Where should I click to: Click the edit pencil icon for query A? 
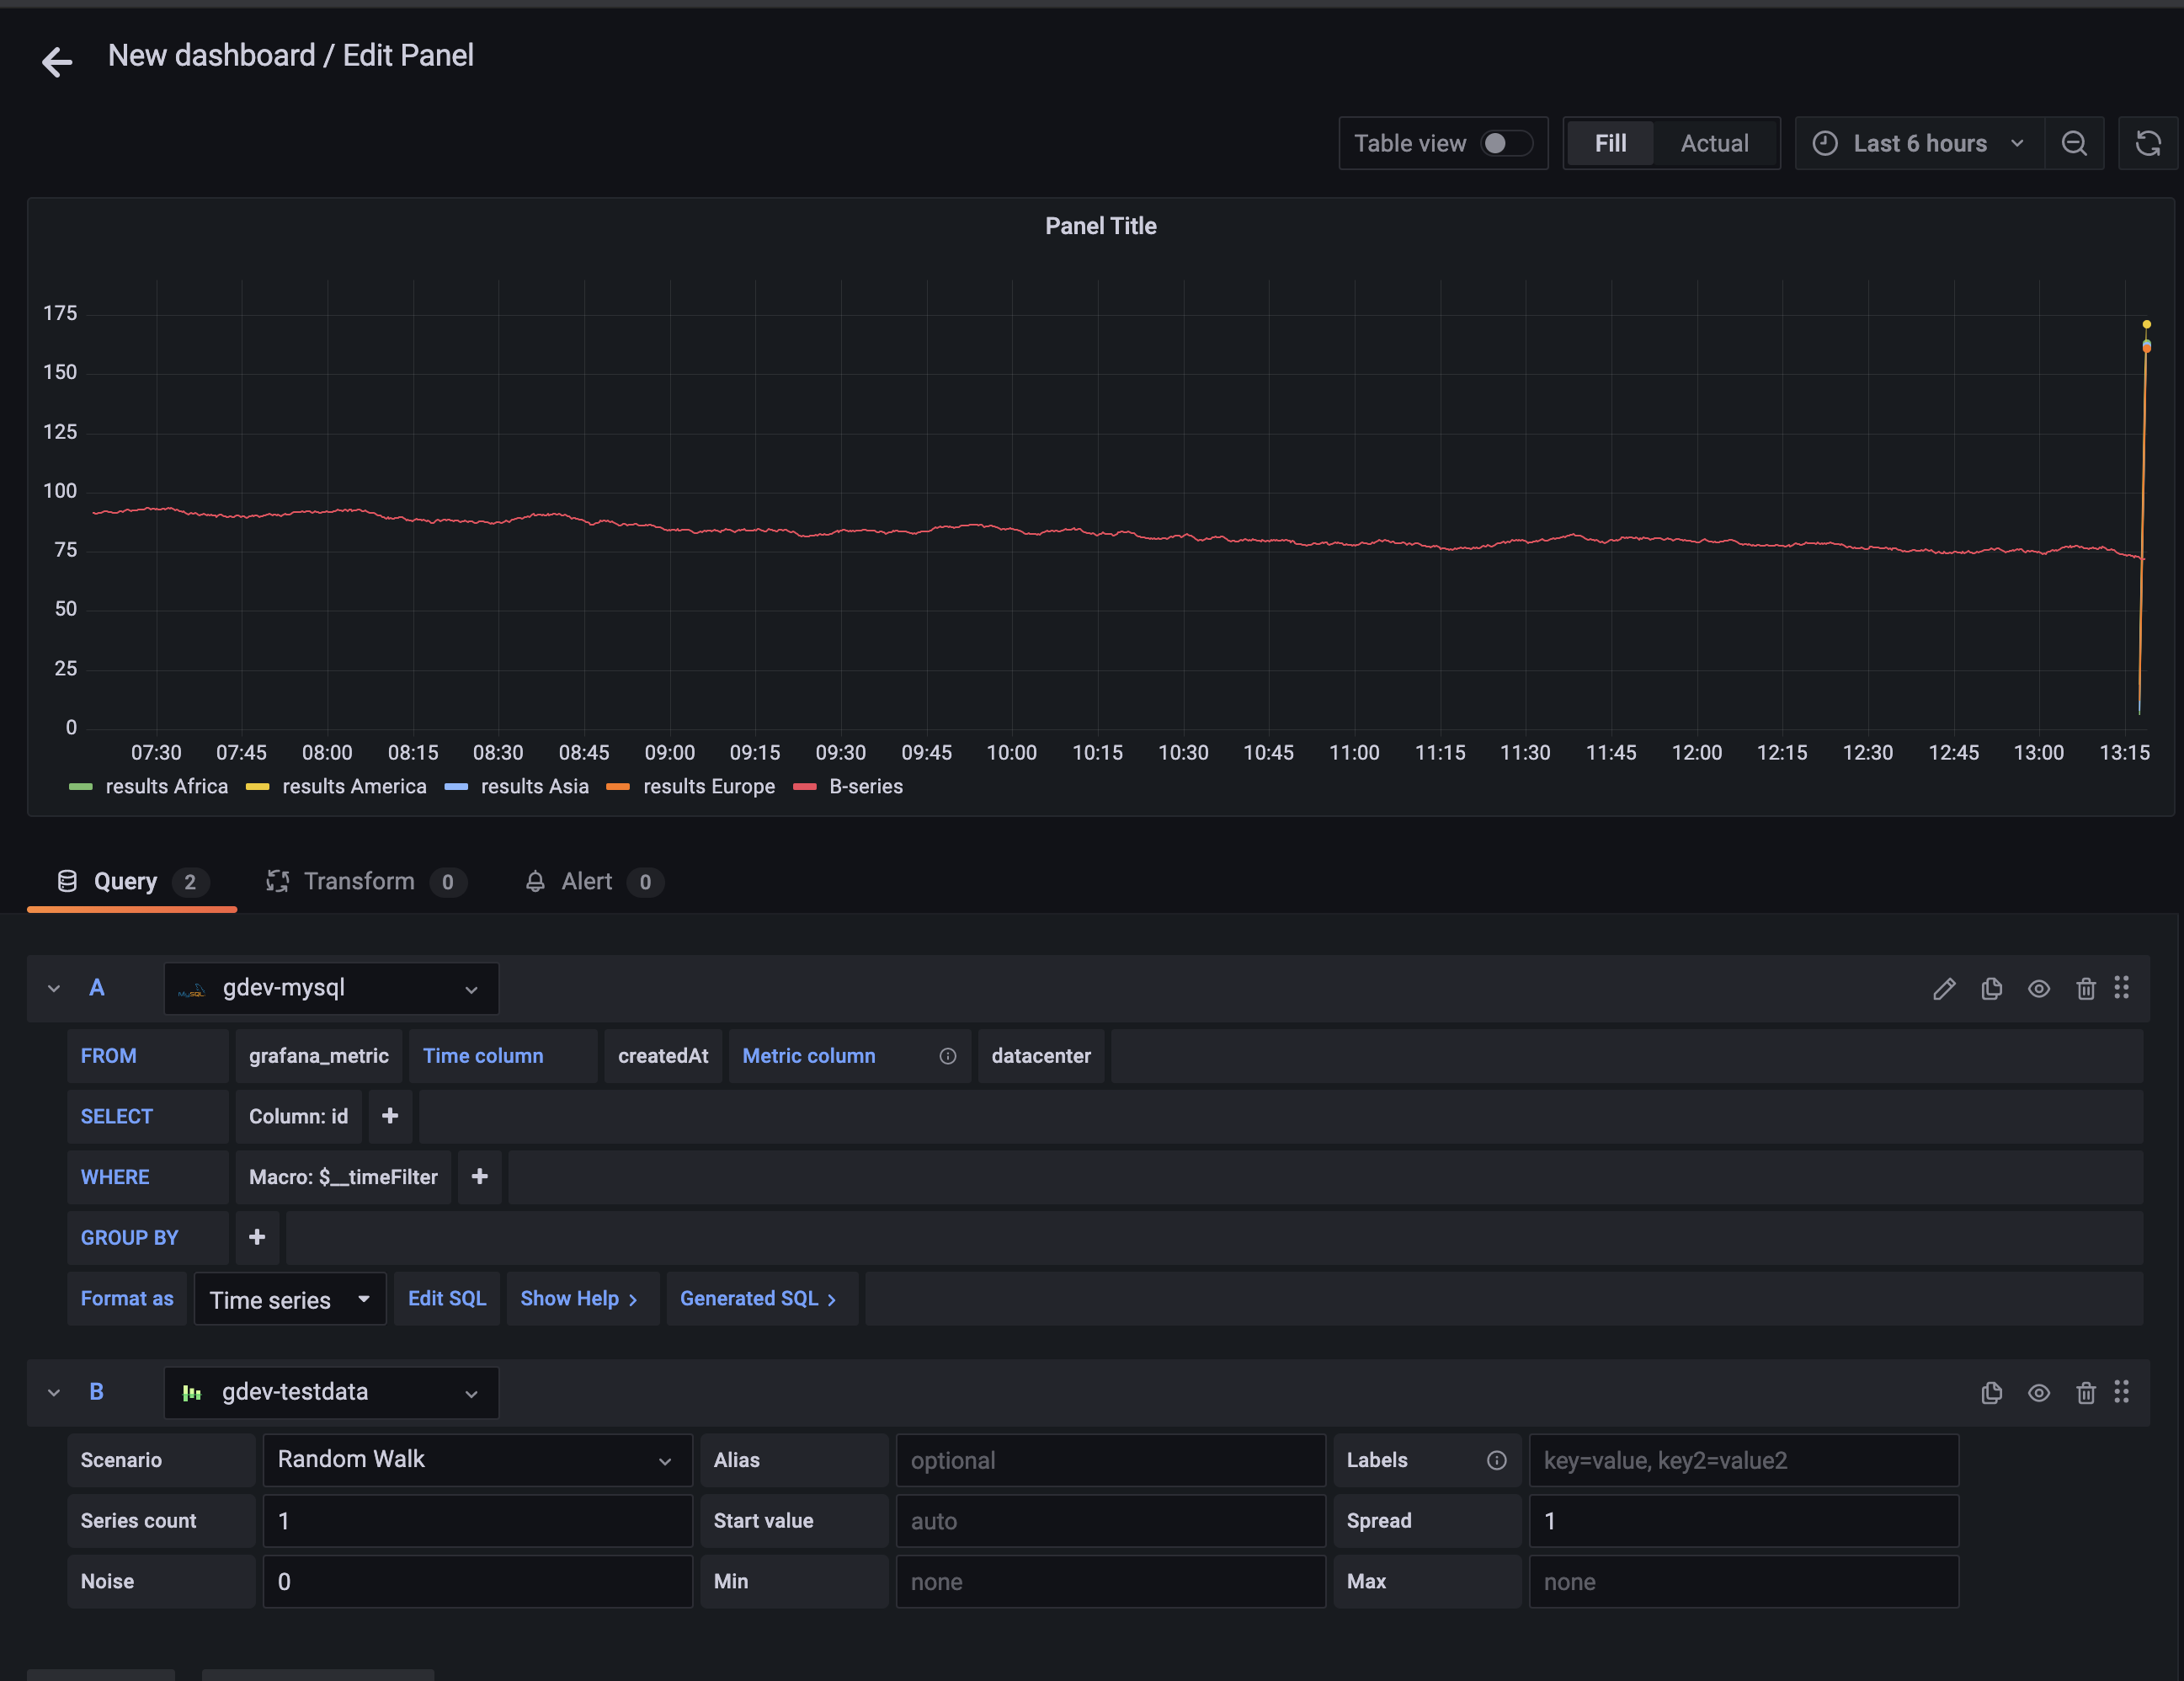[x=1942, y=987]
